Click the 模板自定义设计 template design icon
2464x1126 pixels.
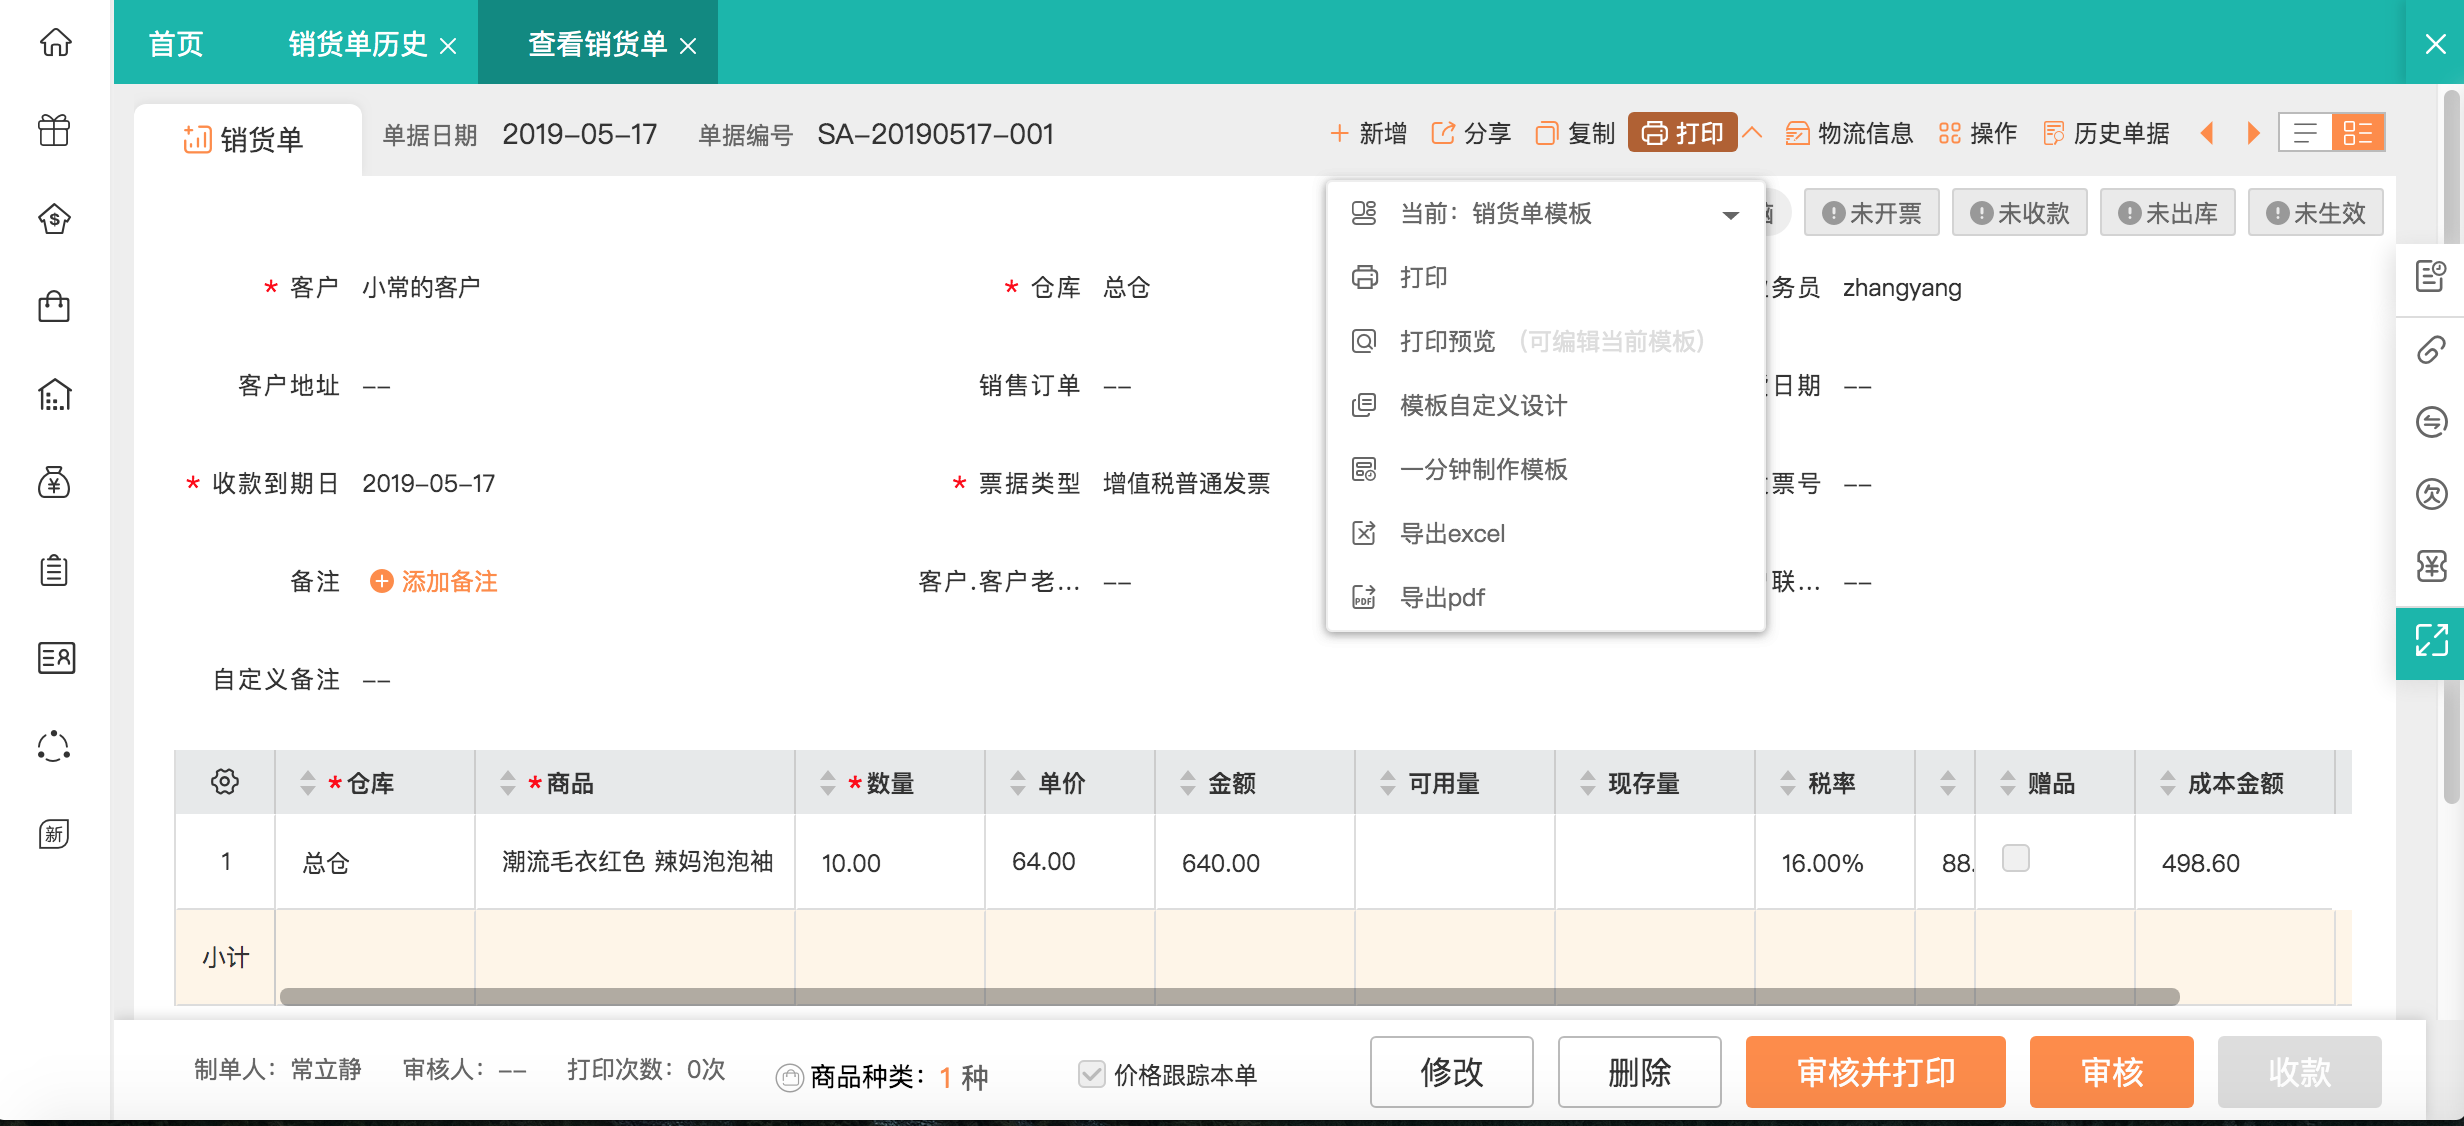coord(1362,405)
